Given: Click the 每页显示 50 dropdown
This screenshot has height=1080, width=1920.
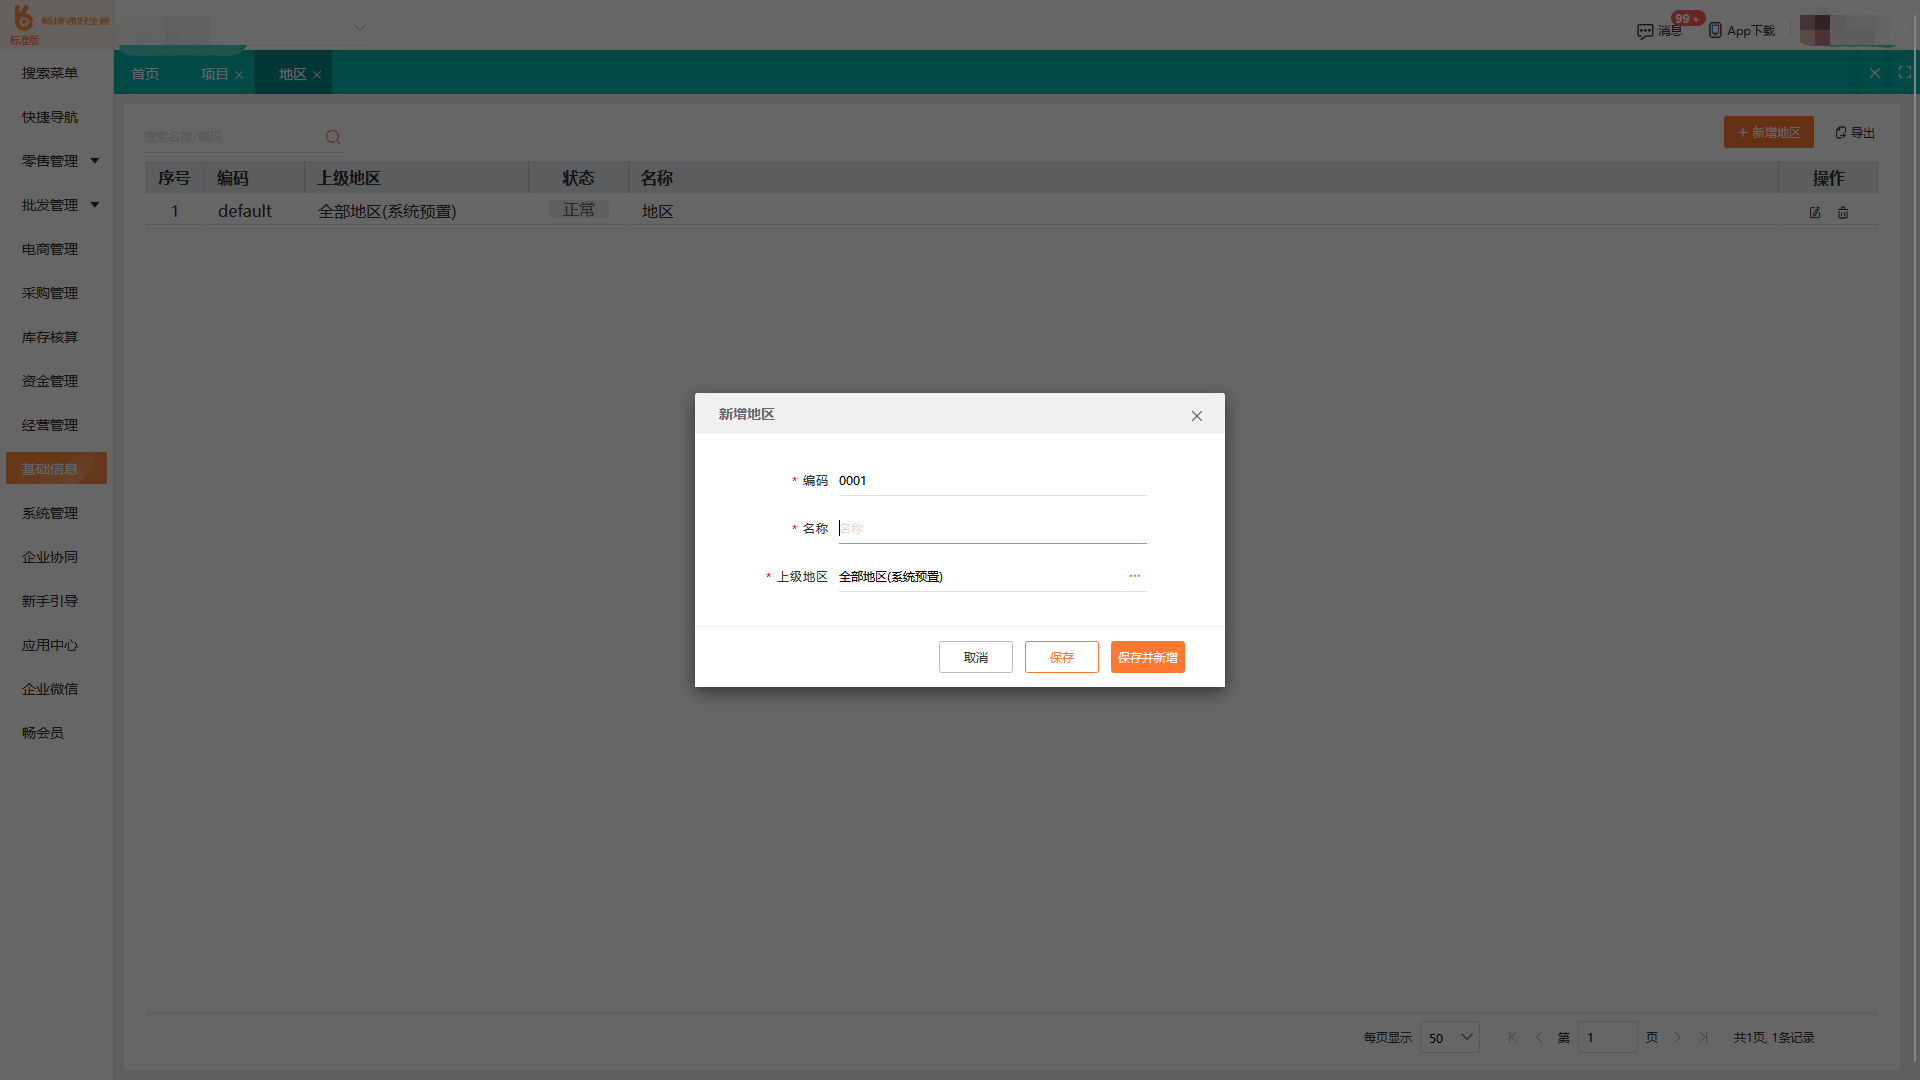Looking at the screenshot, I should click(x=1449, y=1038).
